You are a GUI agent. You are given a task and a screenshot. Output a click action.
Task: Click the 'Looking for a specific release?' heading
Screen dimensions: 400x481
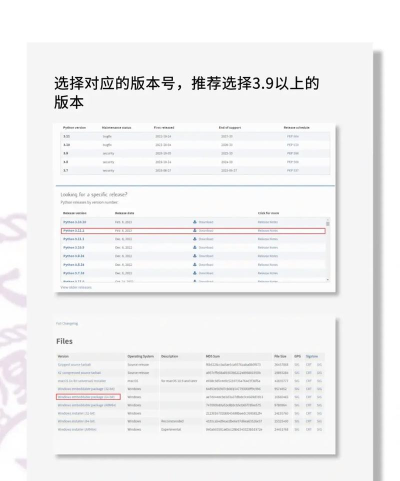[94, 195]
